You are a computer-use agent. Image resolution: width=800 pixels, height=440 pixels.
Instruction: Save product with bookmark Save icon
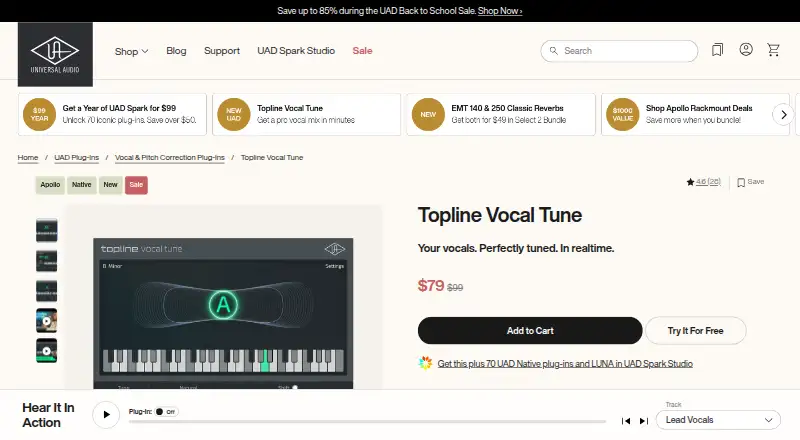[x=751, y=182]
